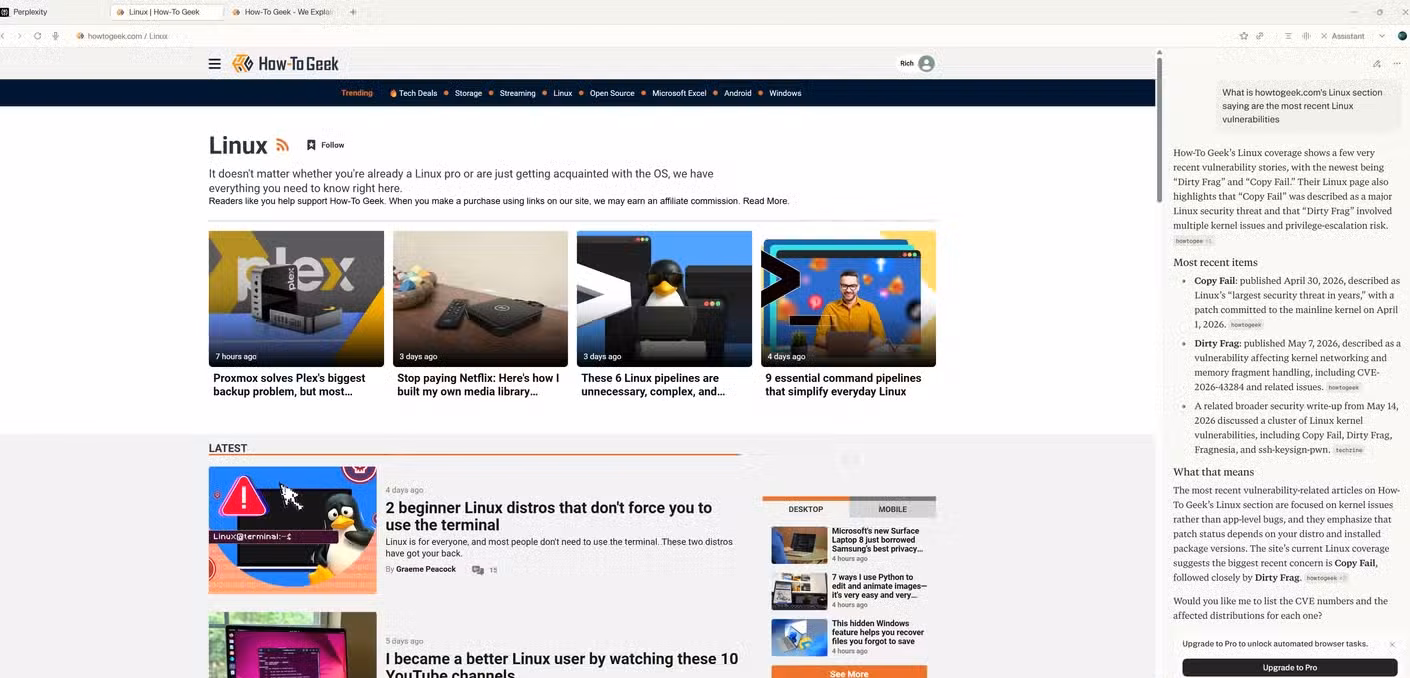Close the Assistant panel with X
The height and width of the screenshot is (678, 1410).
(1324, 36)
